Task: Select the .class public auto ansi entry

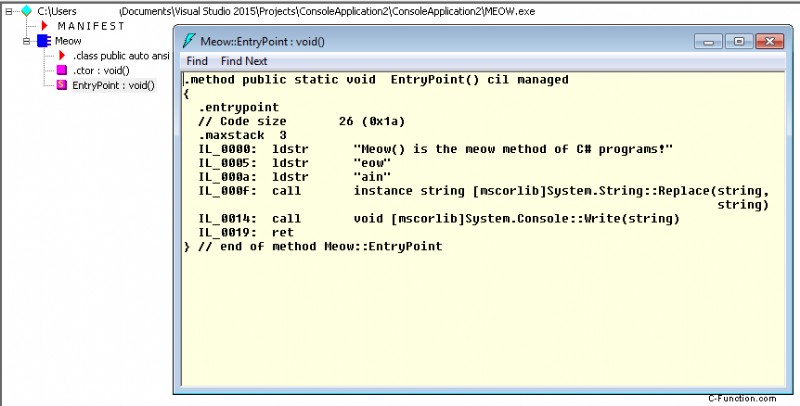Action: click(x=115, y=56)
